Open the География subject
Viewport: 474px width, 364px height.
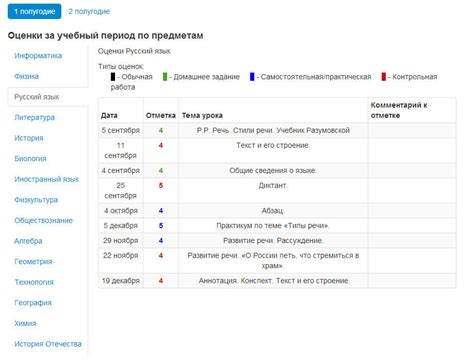point(33,303)
